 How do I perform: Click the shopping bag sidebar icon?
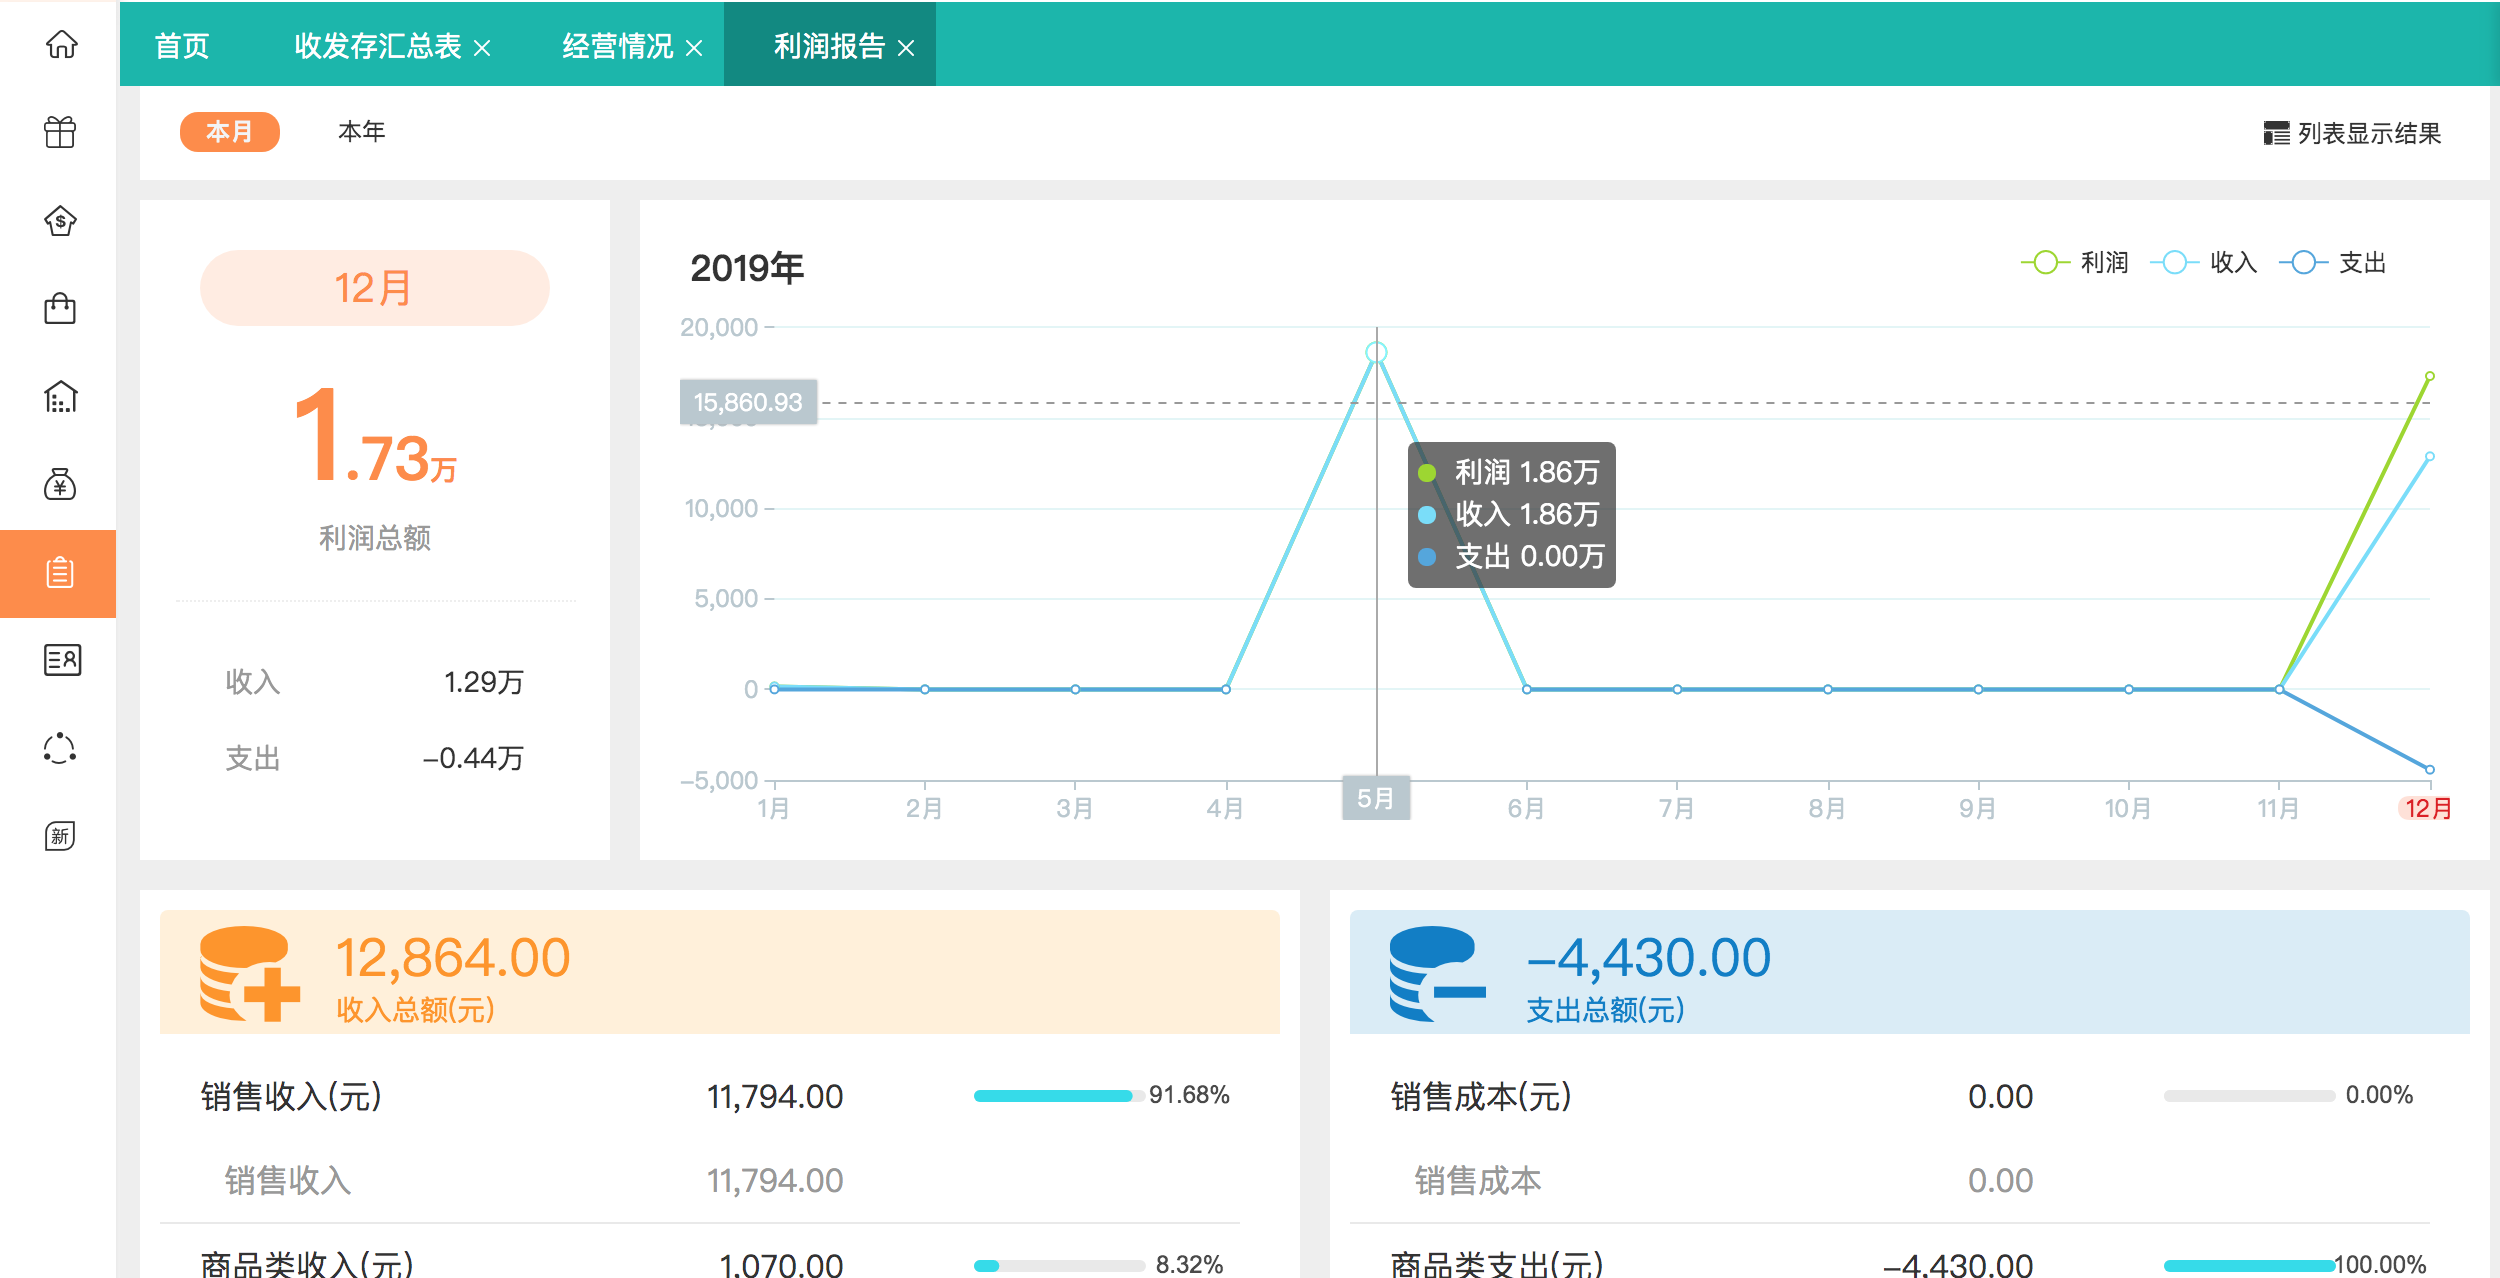pyautogui.click(x=64, y=310)
